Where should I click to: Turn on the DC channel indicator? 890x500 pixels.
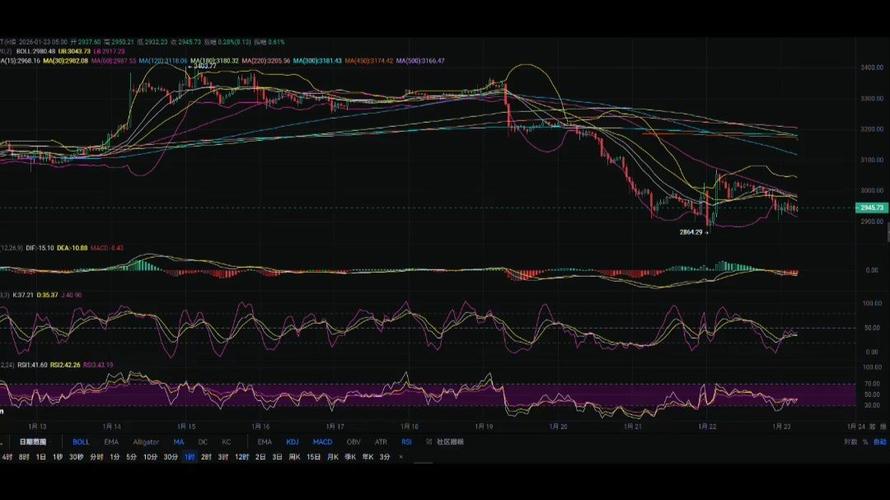coord(203,441)
